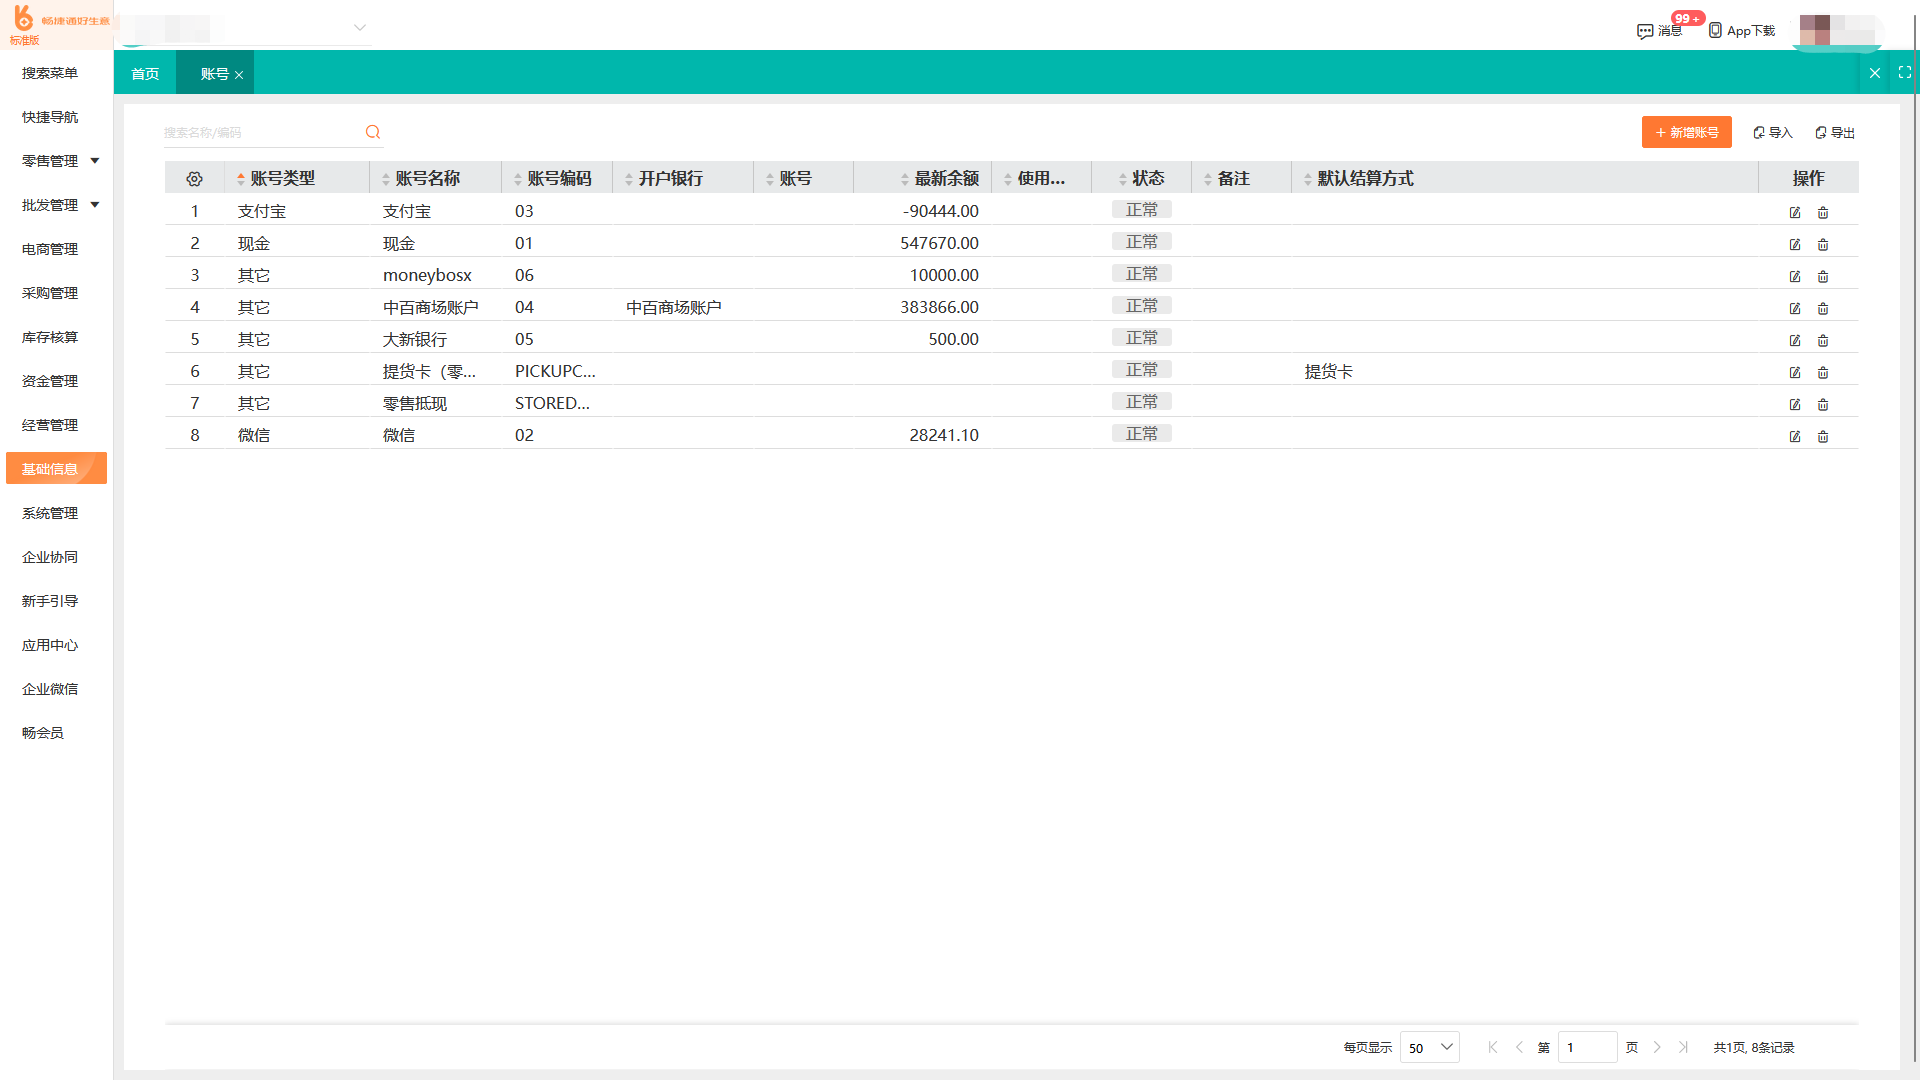Click the search magnifier icon

373,131
